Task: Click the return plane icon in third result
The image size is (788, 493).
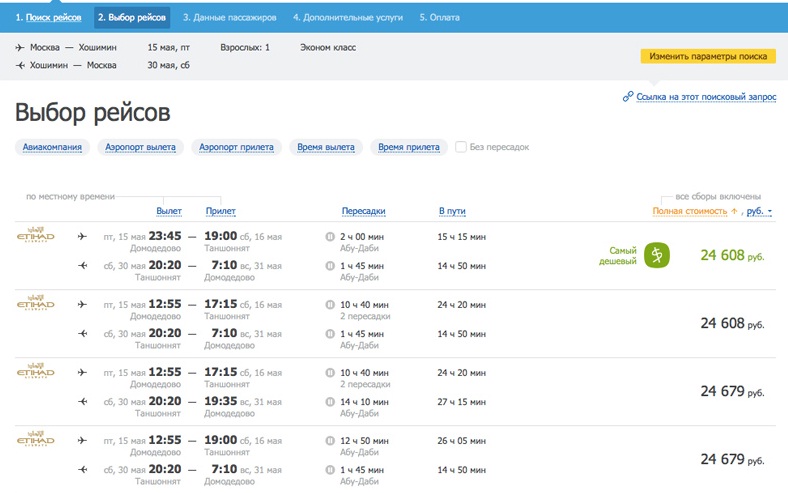Action: click(82, 400)
